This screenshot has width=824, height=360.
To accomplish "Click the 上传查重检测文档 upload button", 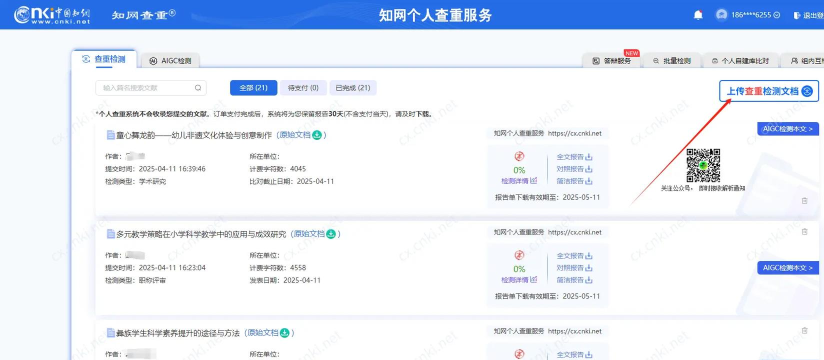I will pos(769,91).
